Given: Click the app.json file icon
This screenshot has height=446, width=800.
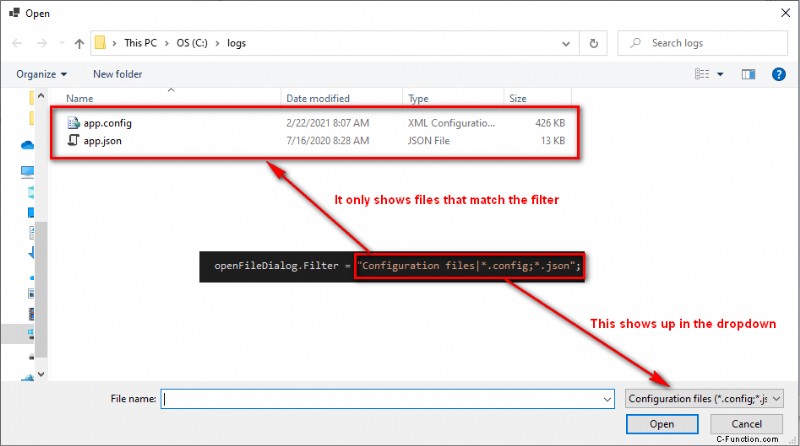Looking at the screenshot, I should click(x=72, y=141).
